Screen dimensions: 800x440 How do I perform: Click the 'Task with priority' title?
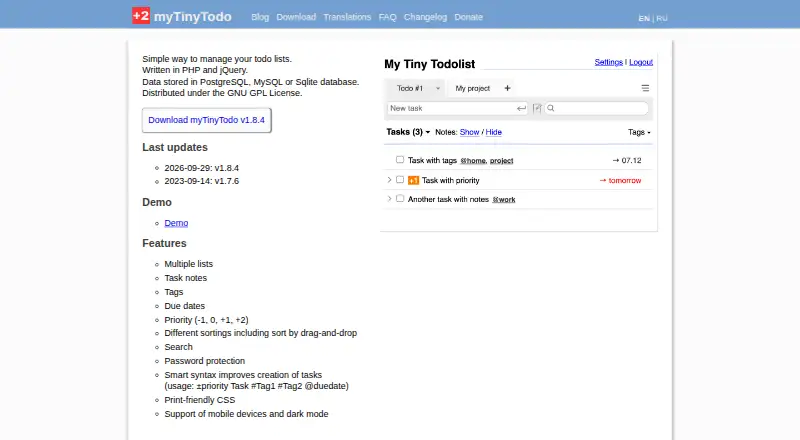click(451, 180)
